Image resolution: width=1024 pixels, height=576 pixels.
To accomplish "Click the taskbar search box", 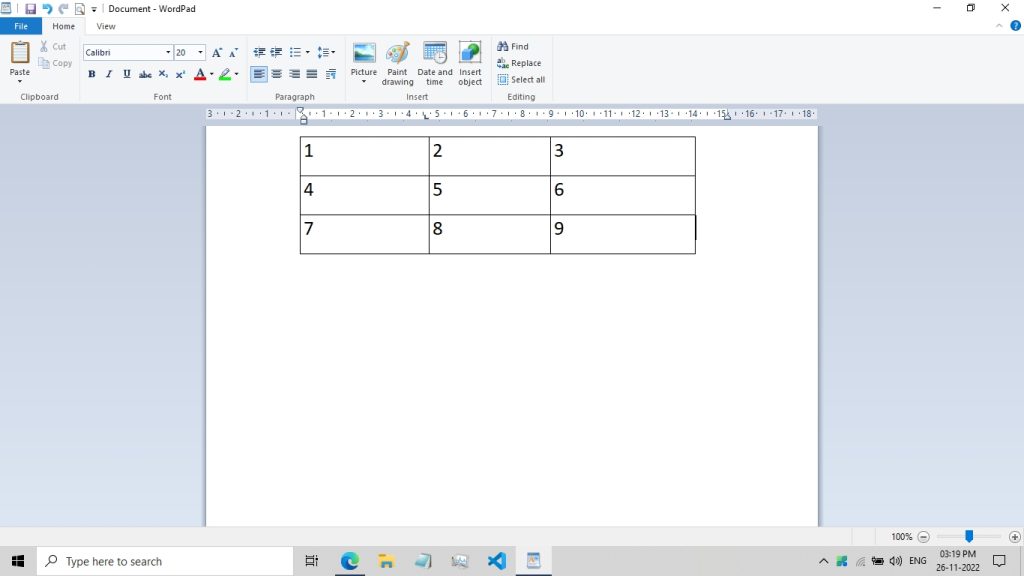I will pos(165,561).
